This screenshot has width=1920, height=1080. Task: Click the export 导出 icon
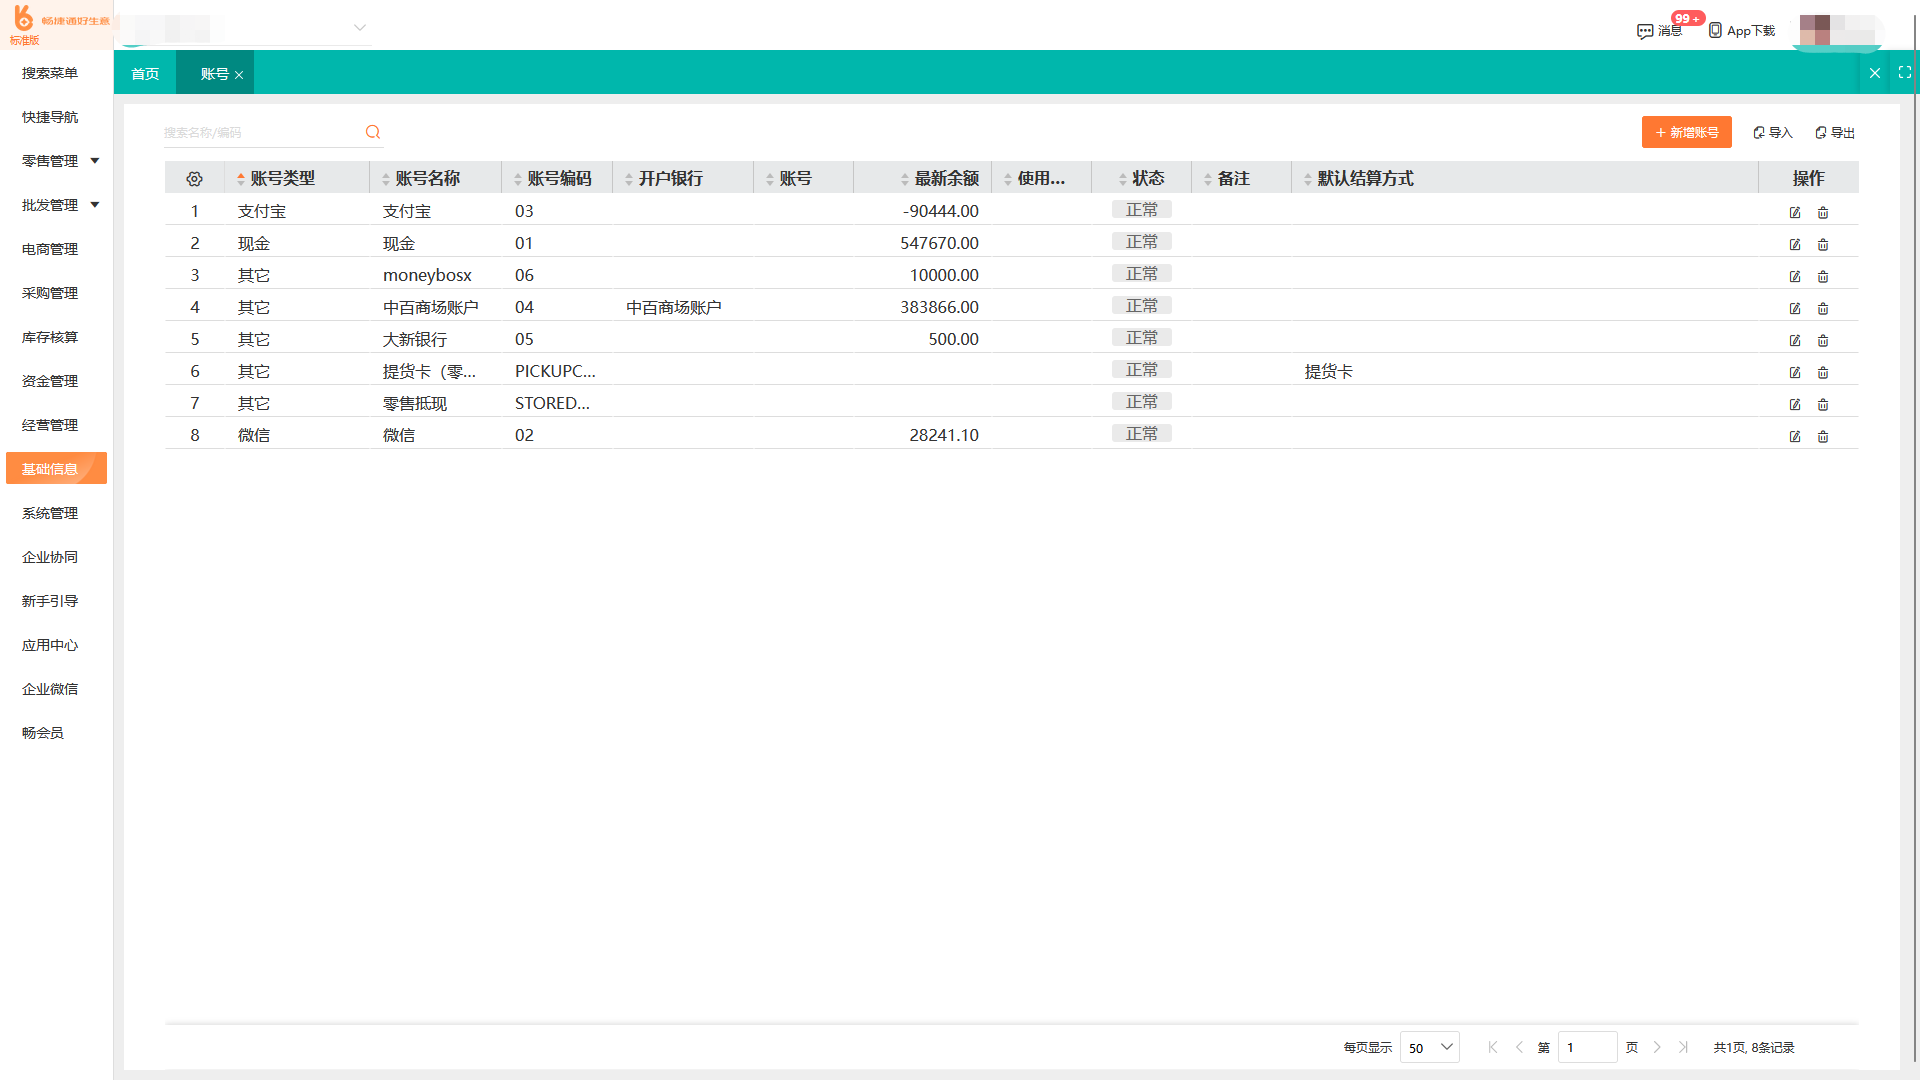[x=1836, y=131]
